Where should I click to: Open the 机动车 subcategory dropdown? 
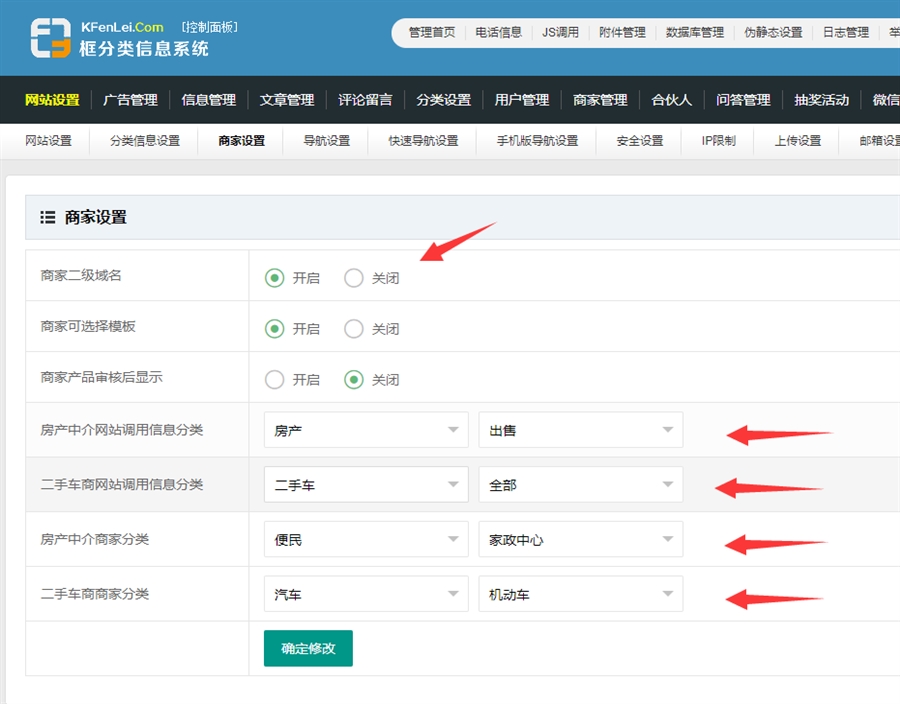pyautogui.click(x=580, y=595)
